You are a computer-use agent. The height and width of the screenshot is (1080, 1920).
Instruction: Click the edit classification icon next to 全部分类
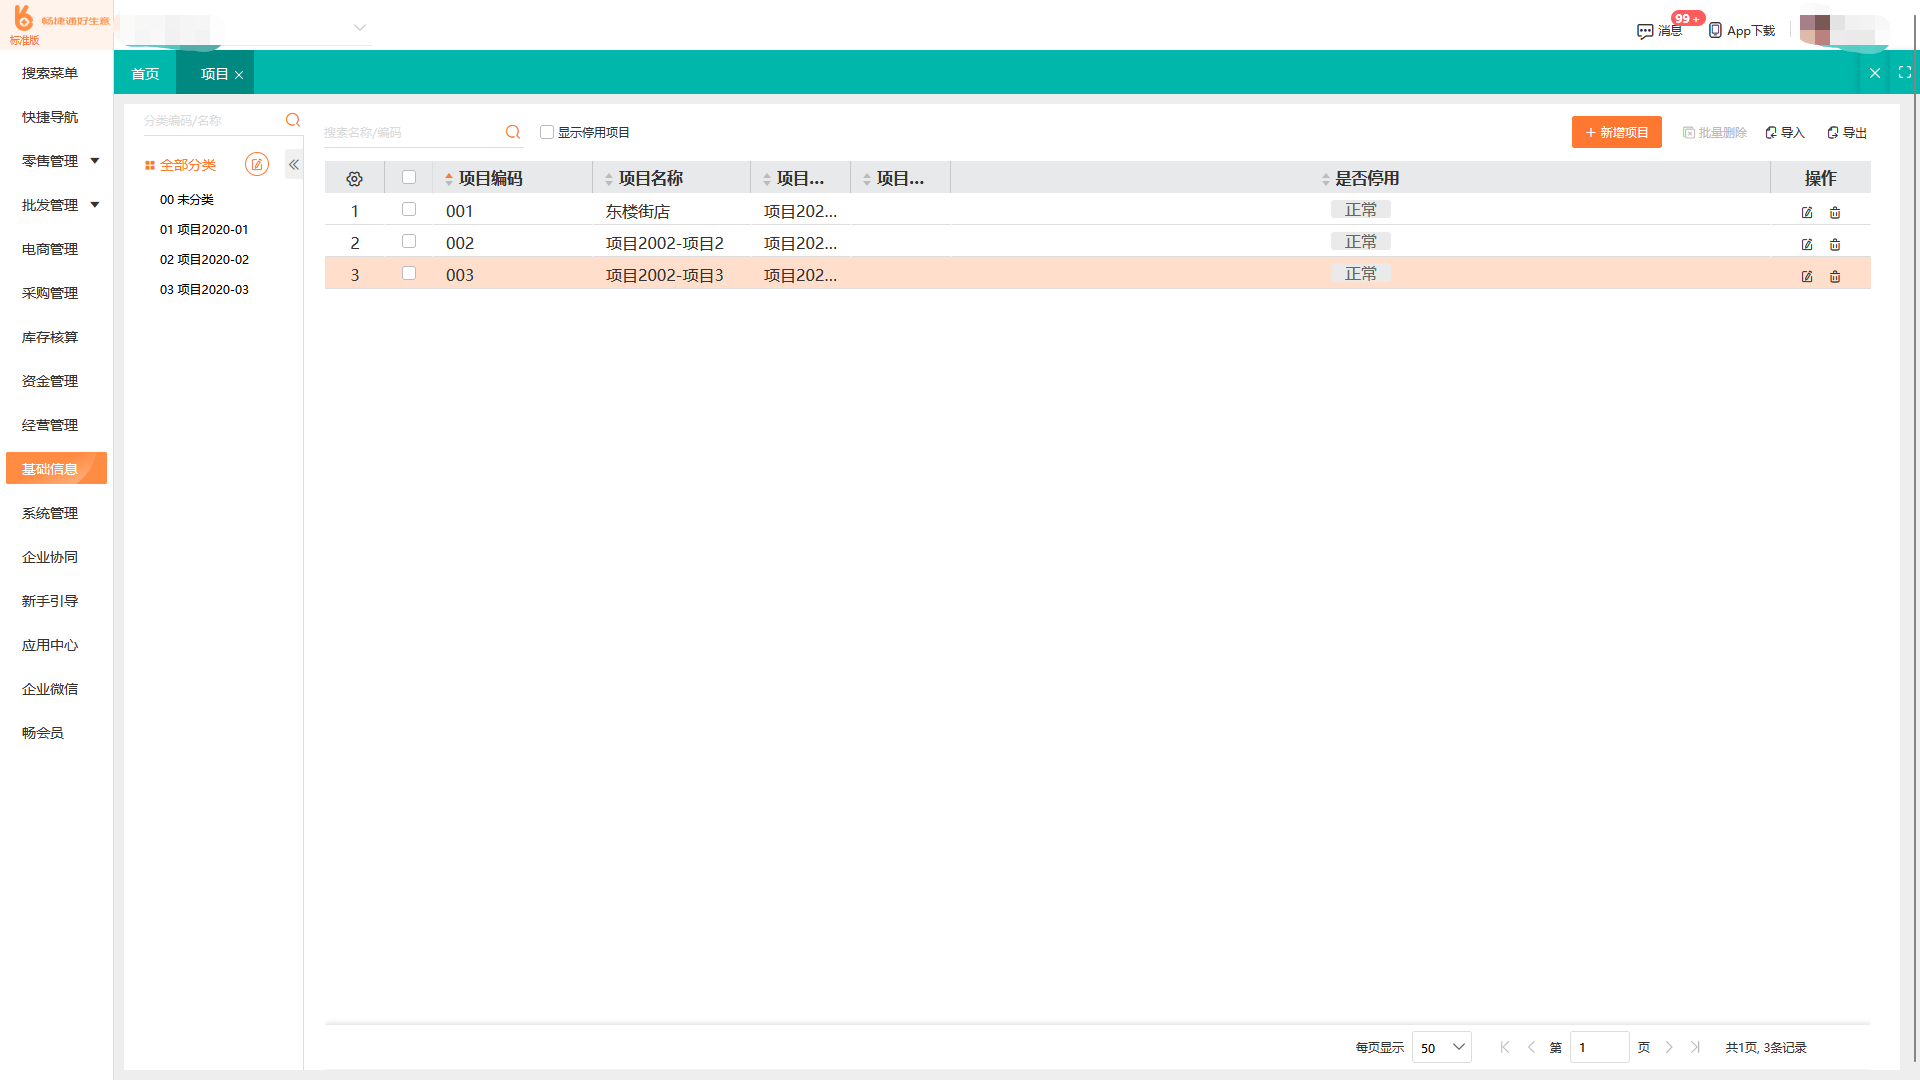258,164
